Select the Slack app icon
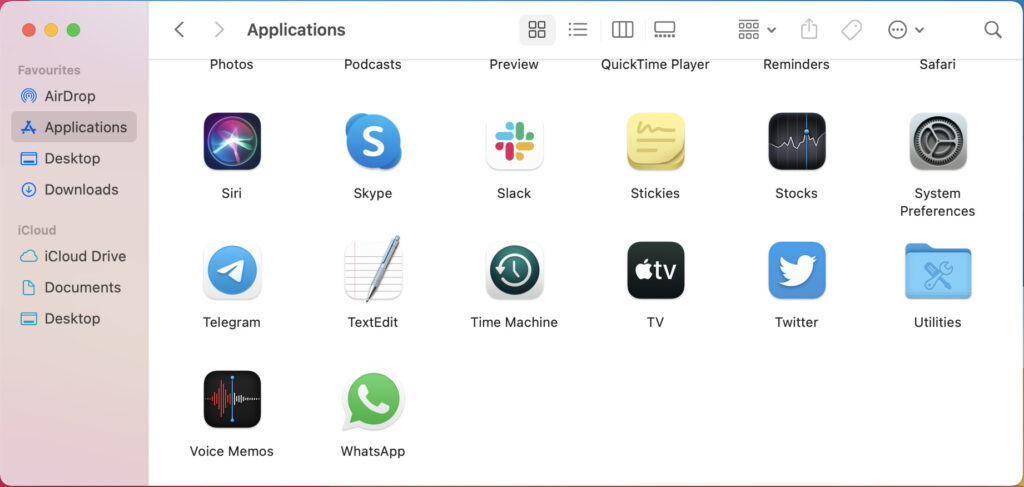This screenshot has width=1024, height=487. pyautogui.click(x=514, y=142)
